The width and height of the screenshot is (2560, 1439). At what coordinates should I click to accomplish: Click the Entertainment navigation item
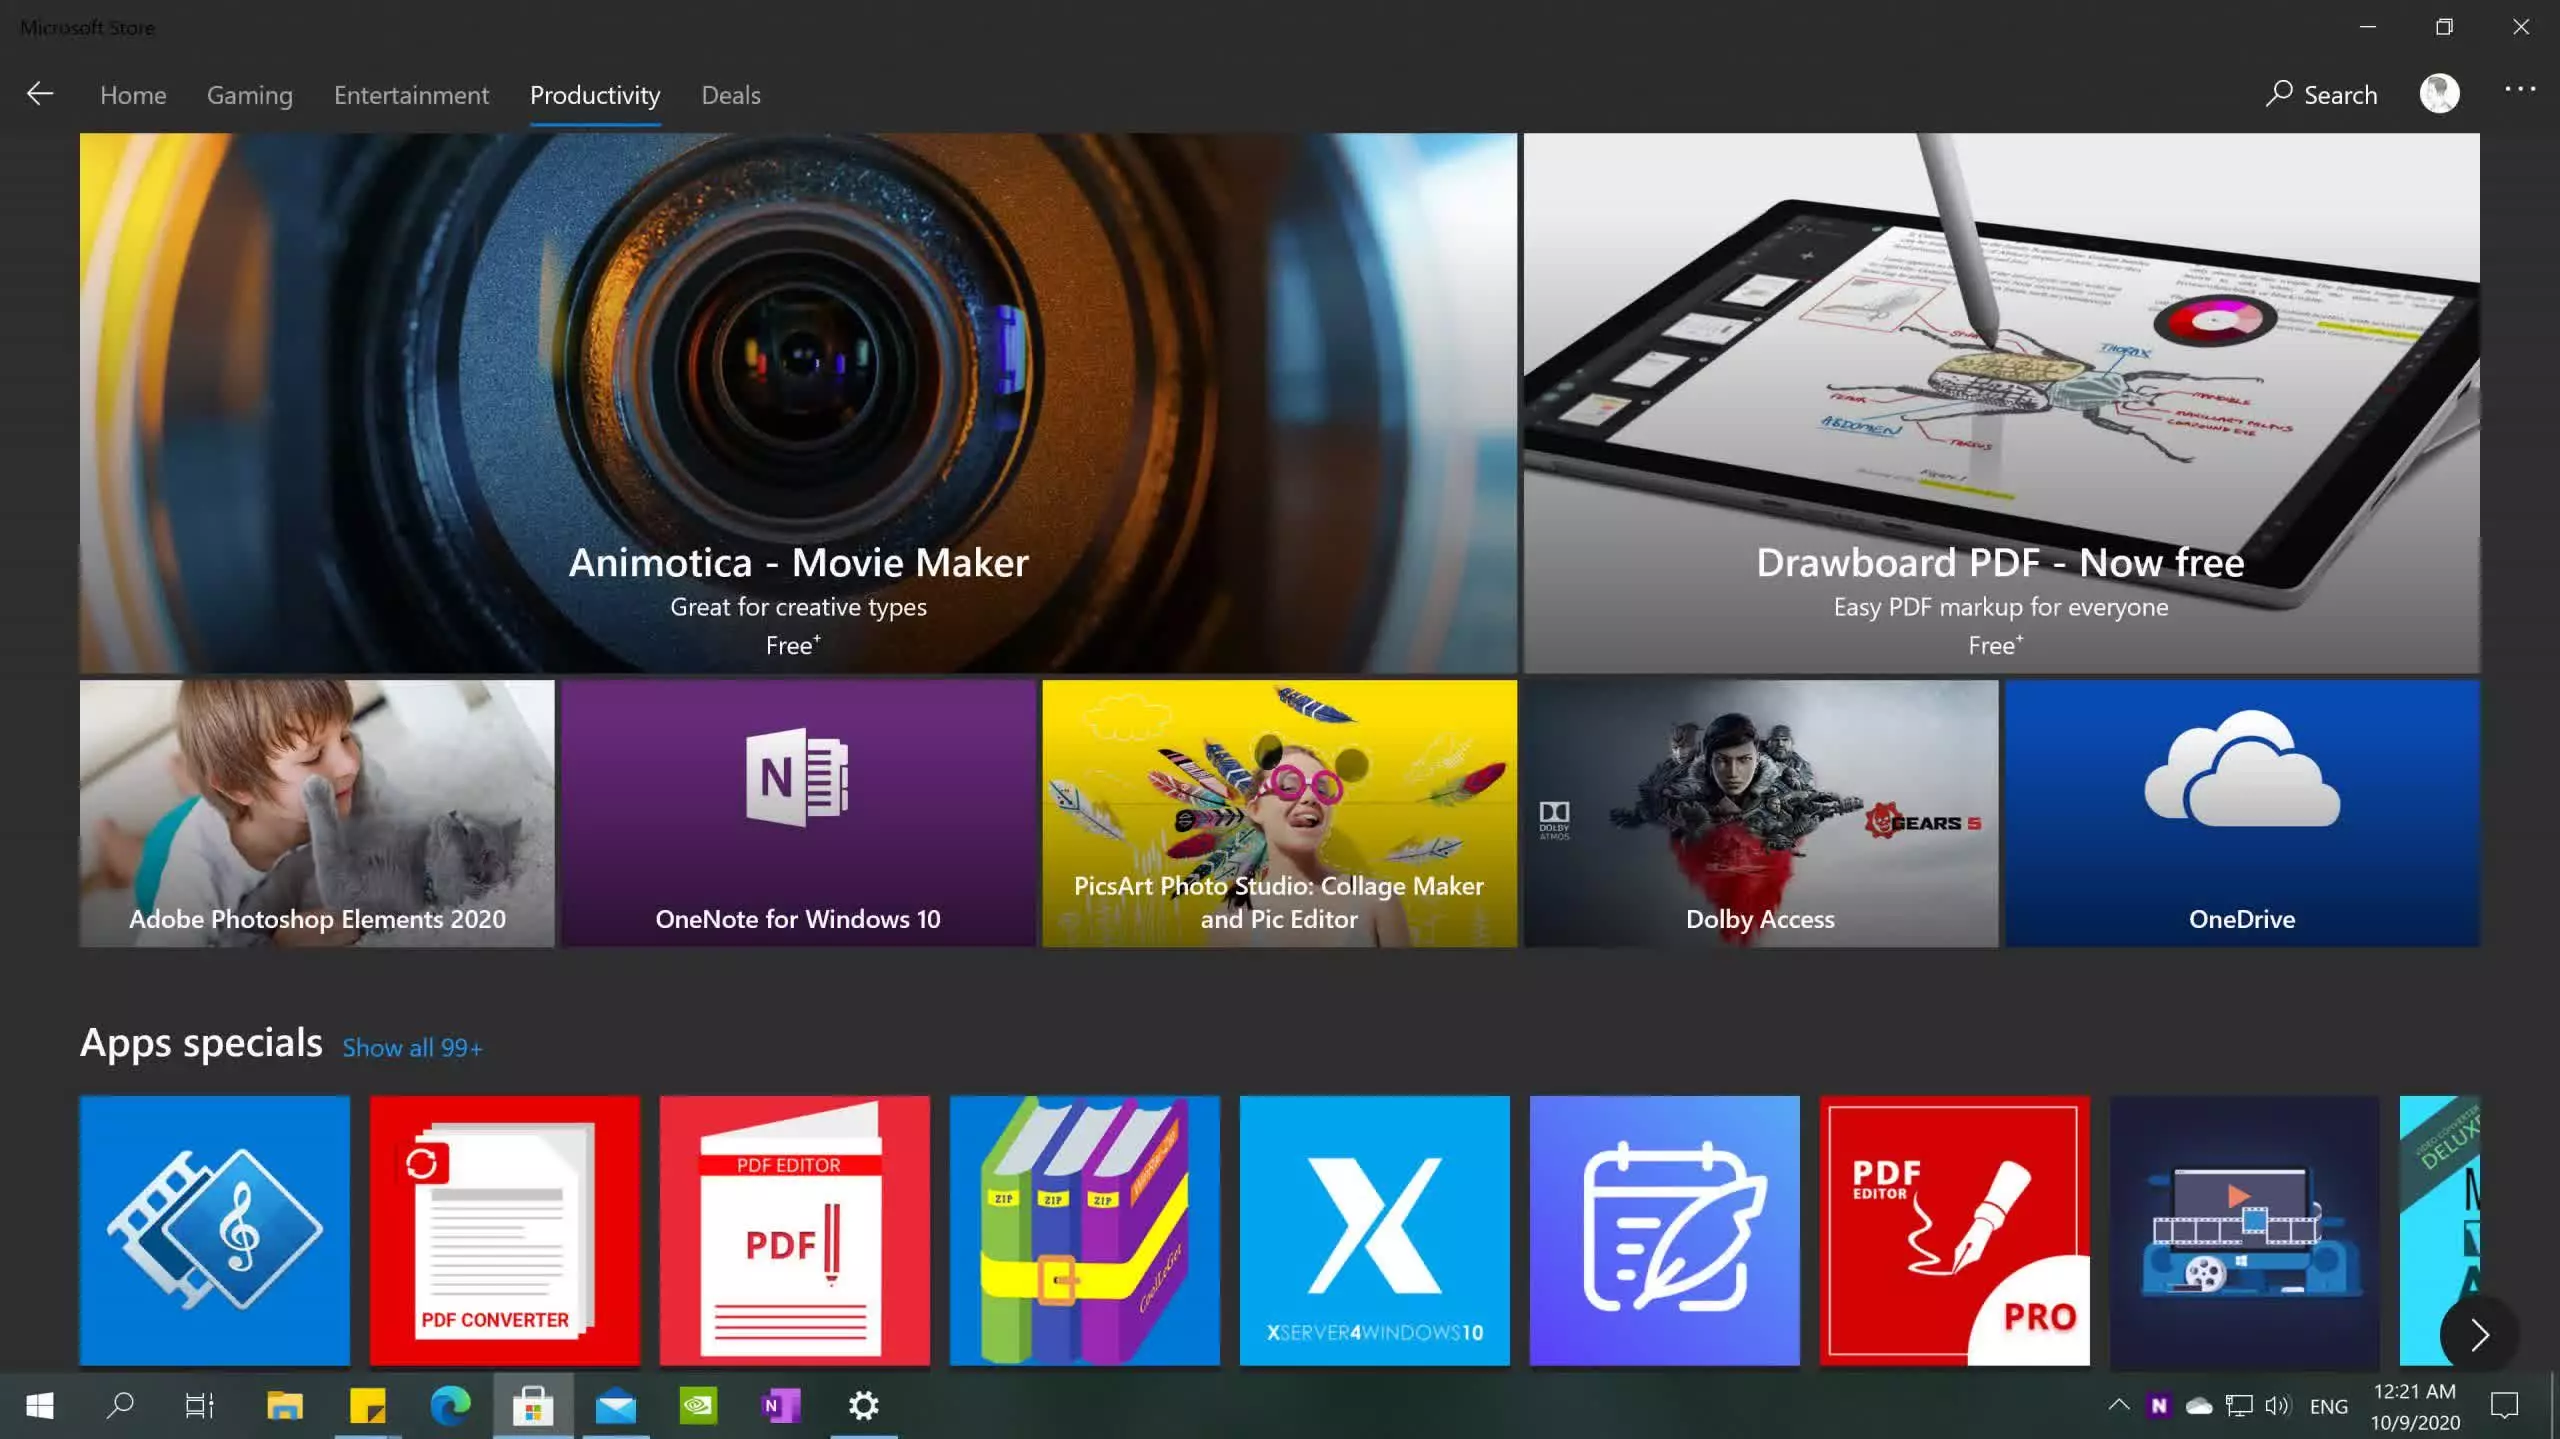(411, 95)
